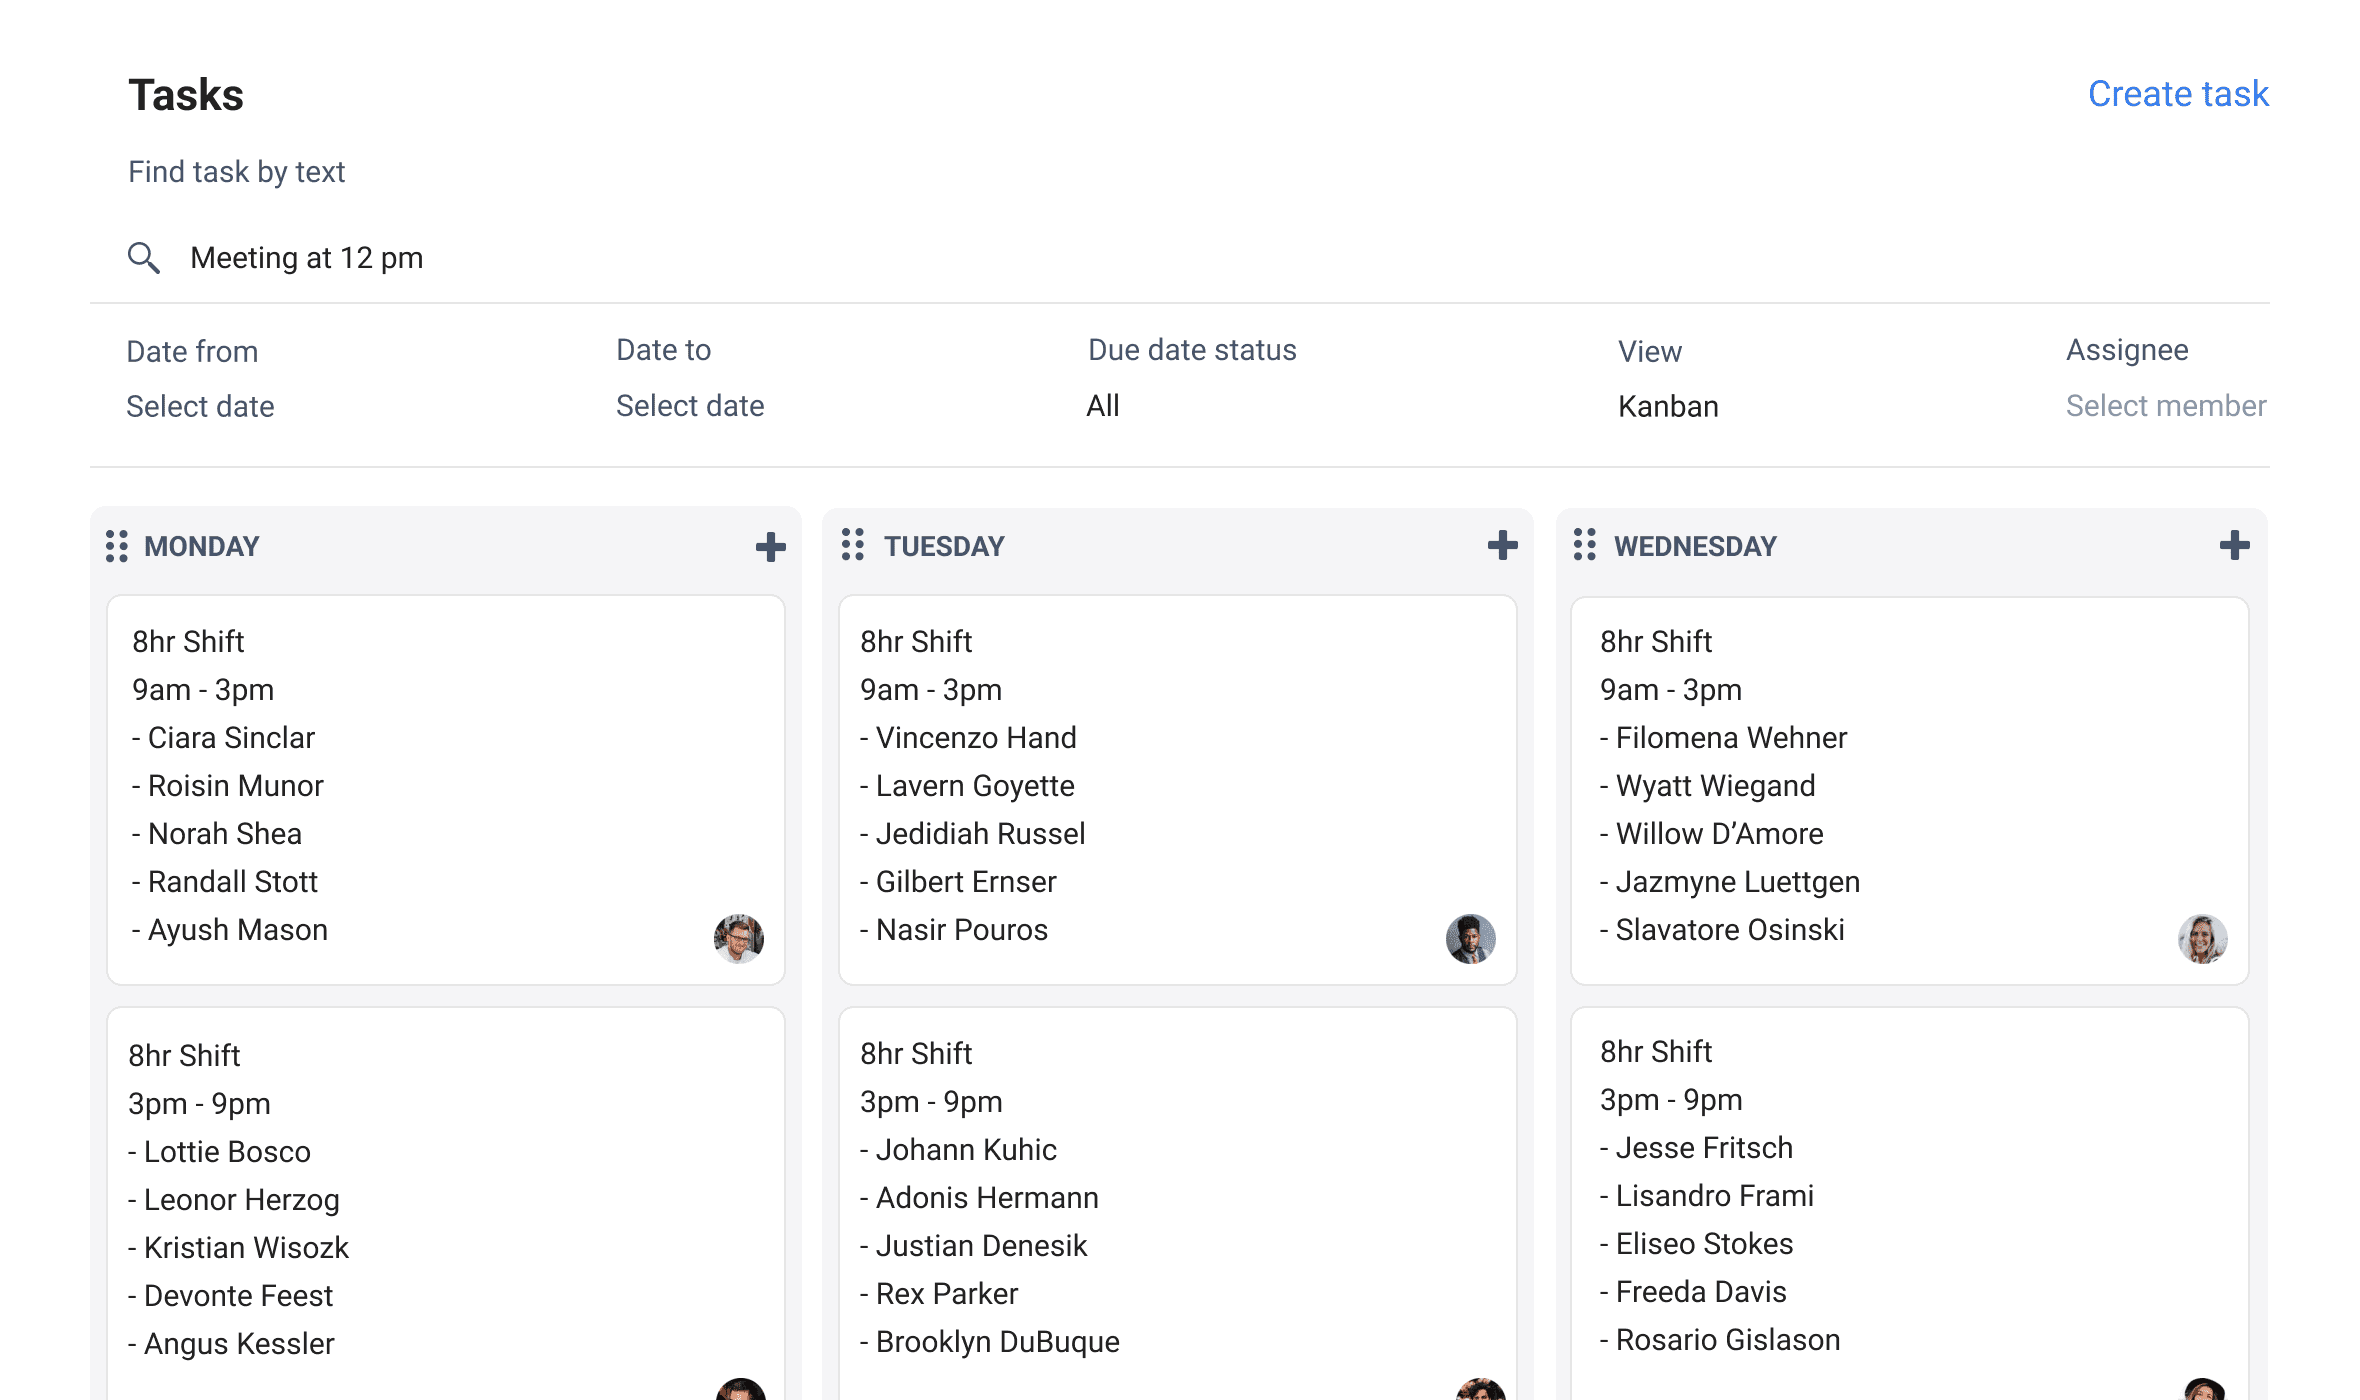Open the Date to date picker
This screenshot has height=1400, width=2360.
688,405
